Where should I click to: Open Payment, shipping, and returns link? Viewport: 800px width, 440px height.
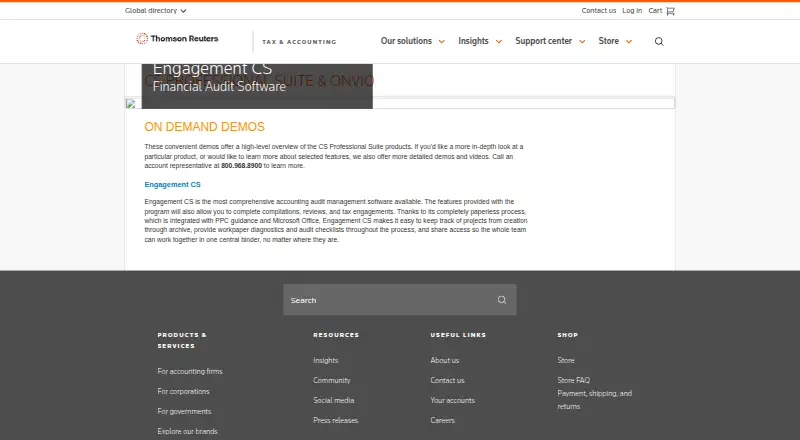coord(594,400)
